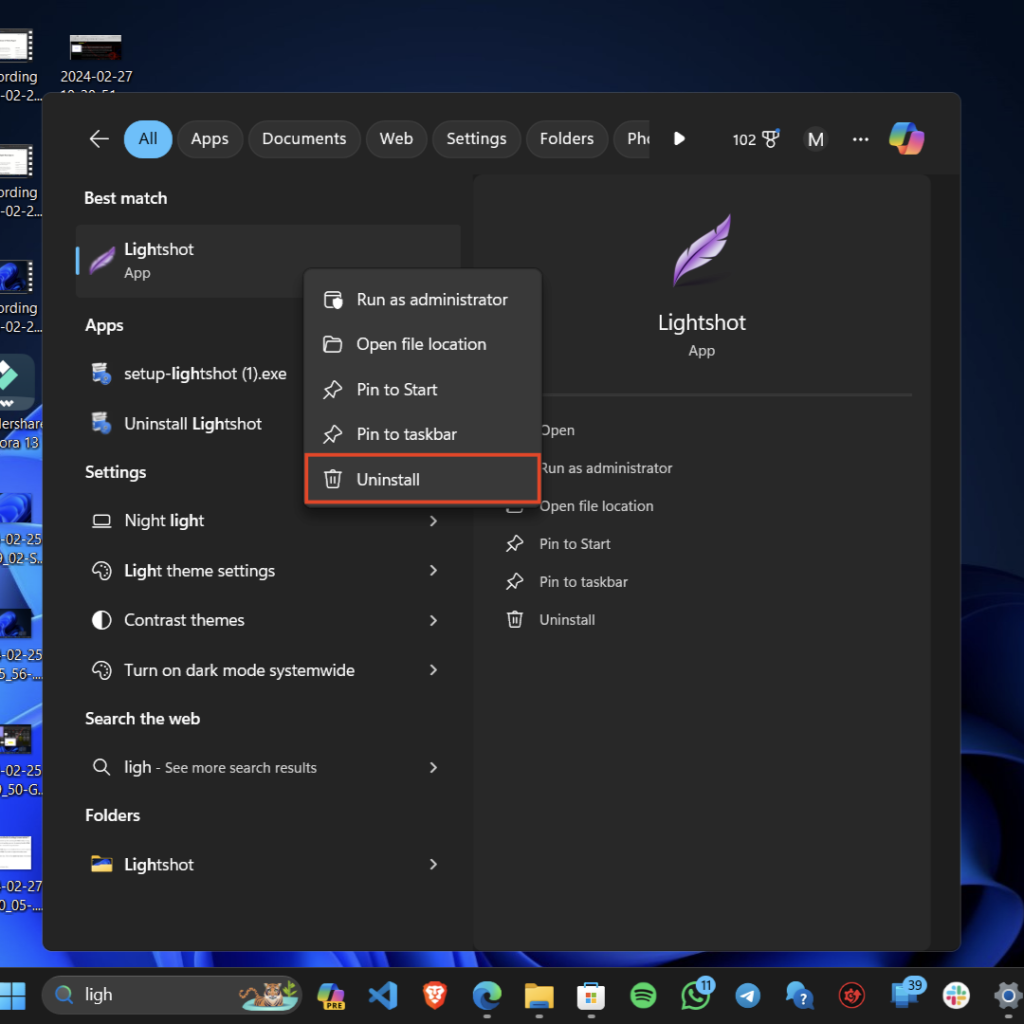Open the Windows Start menu
Screen dimensions: 1024x1024
tap(12, 995)
